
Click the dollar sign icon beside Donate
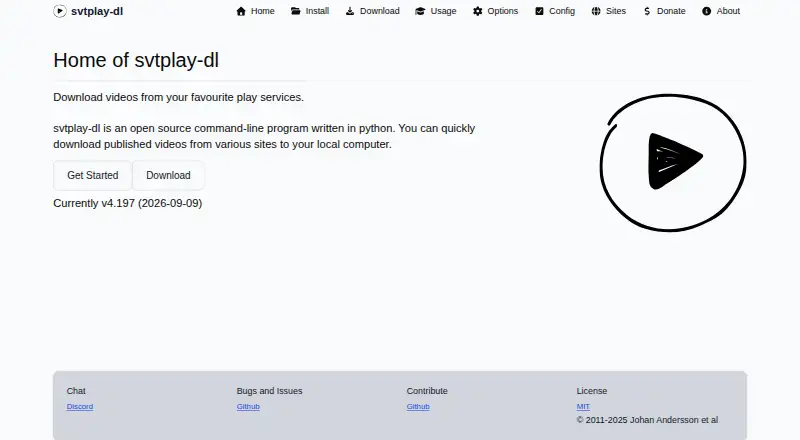pyautogui.click(x=647, y=11)
